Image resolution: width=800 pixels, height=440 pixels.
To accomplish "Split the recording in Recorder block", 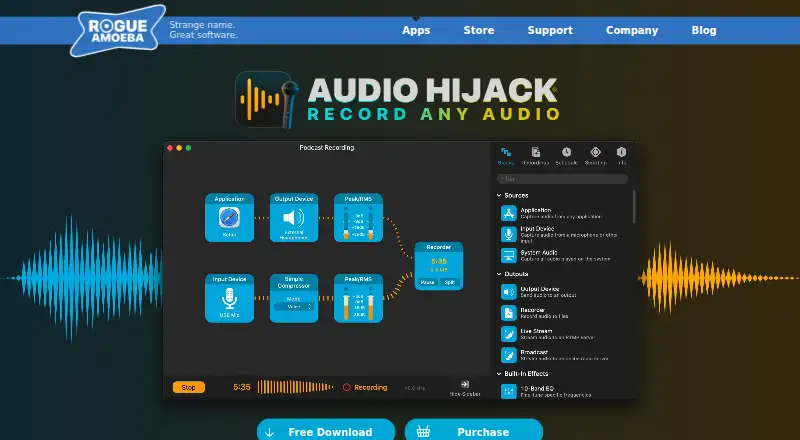I will pos(449,282).
